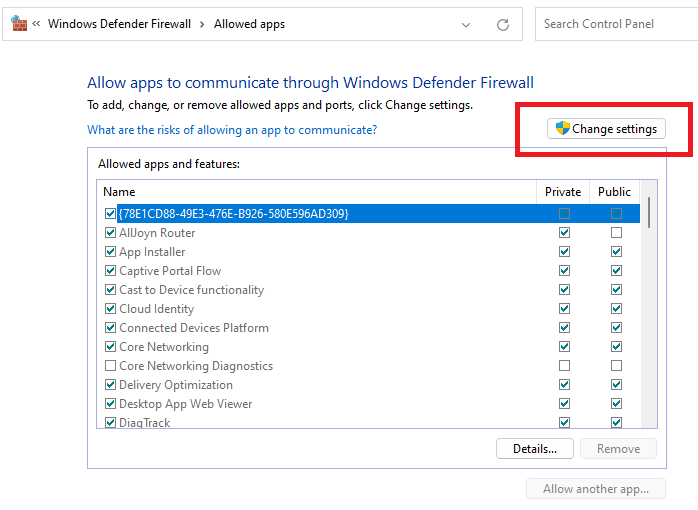This screenshot has width=698, height=510.
Task: Select the DiagTrack row text
Action: coord(145,422)
